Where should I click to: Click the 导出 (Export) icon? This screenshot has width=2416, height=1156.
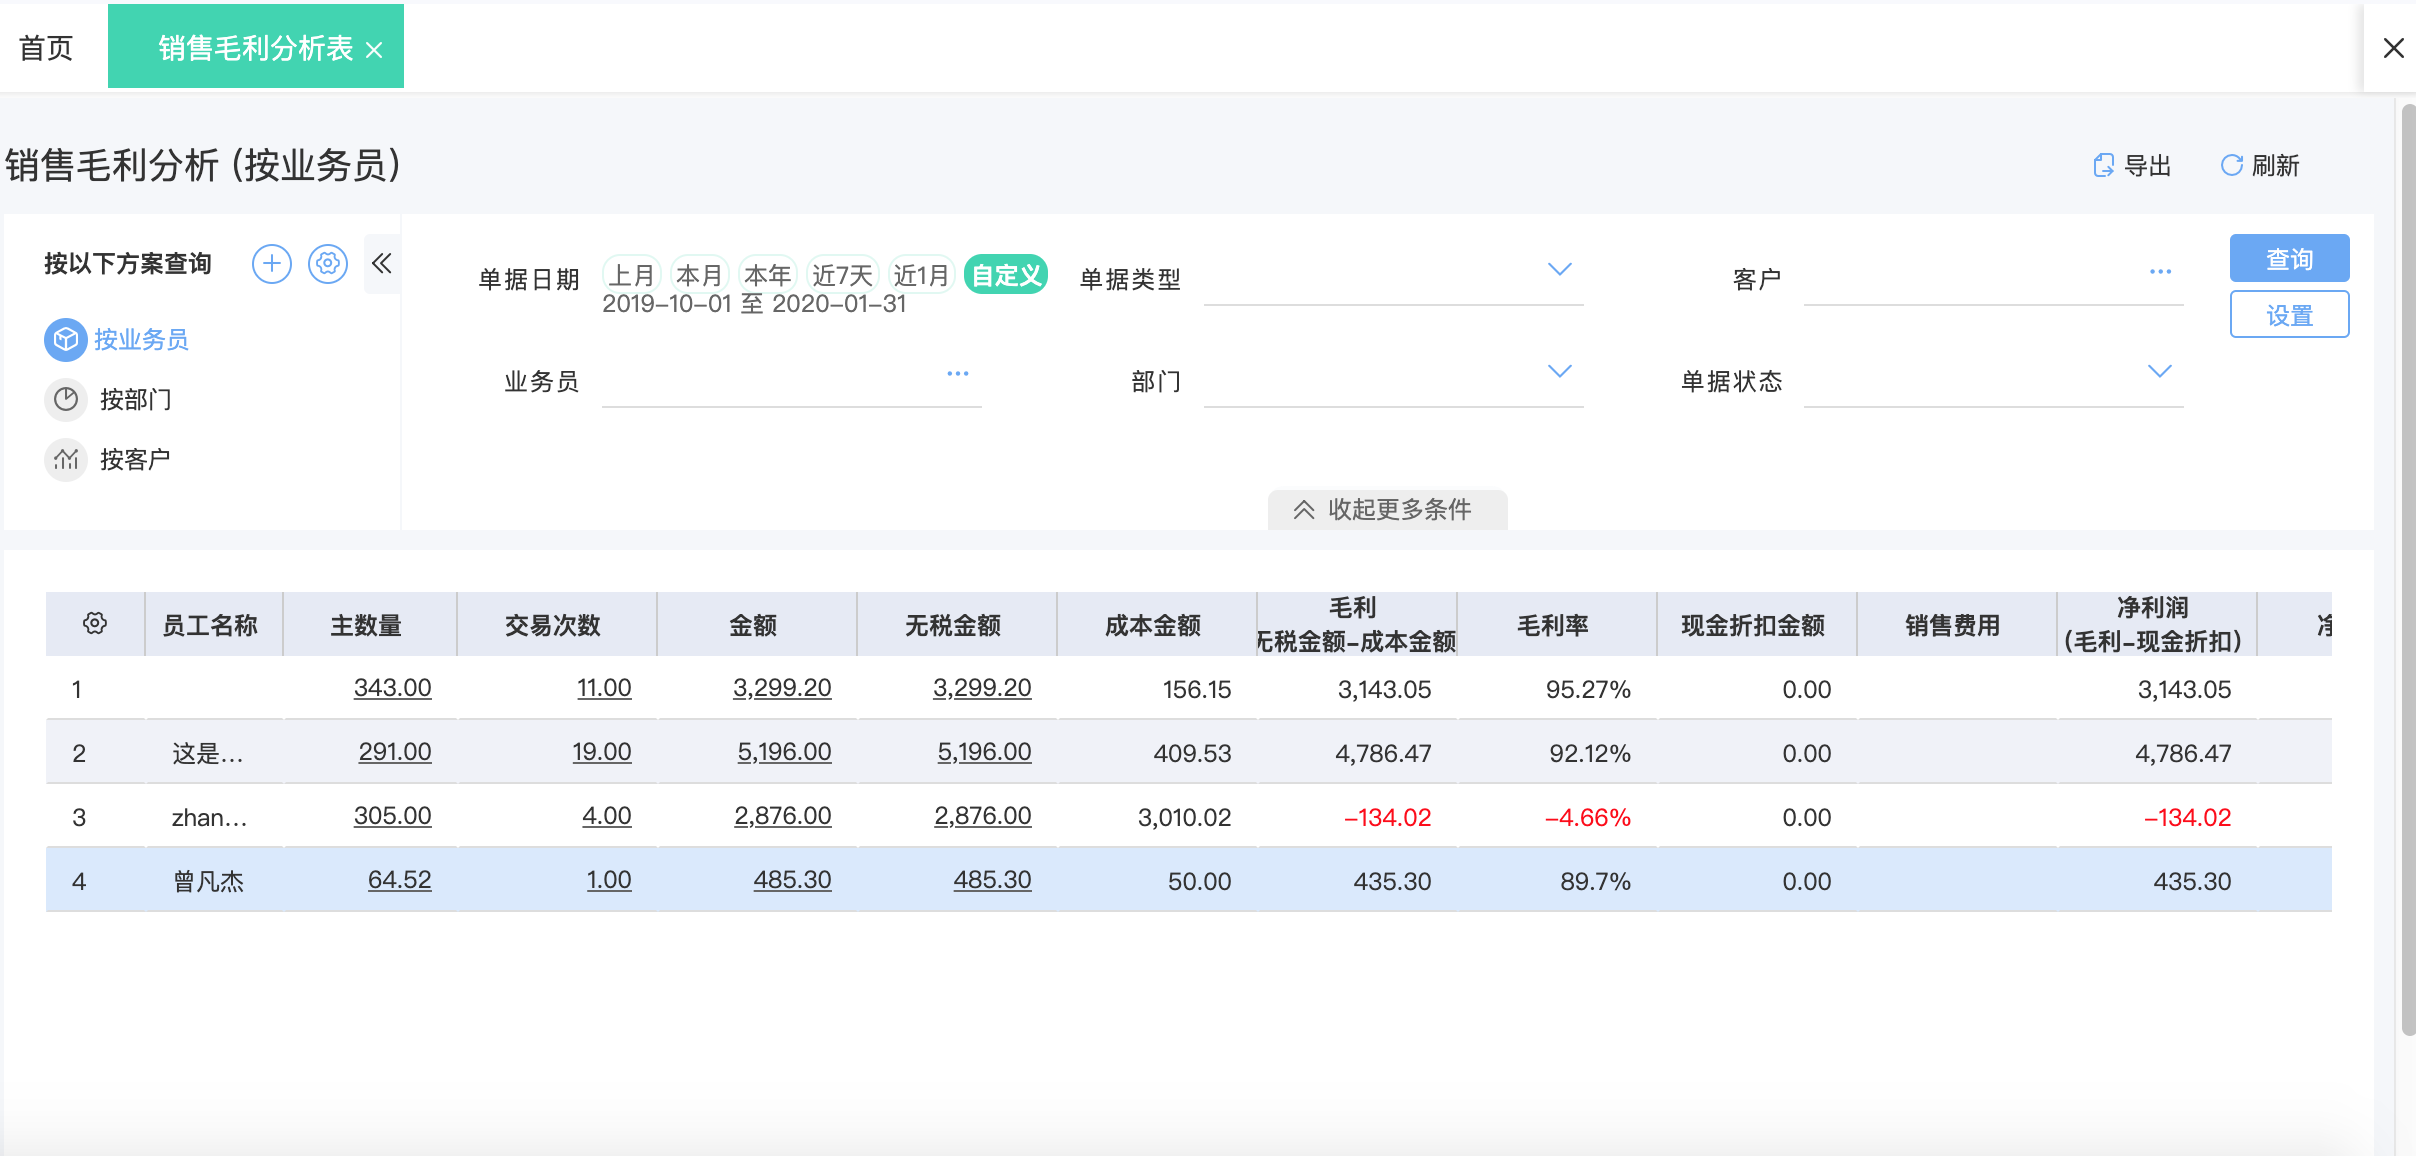pyautogui.click(x=2100, y=166)
